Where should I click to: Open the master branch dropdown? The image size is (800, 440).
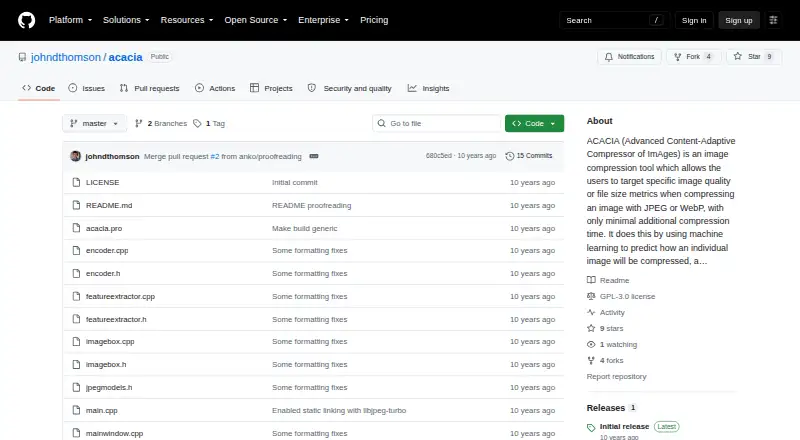[94, 124]
